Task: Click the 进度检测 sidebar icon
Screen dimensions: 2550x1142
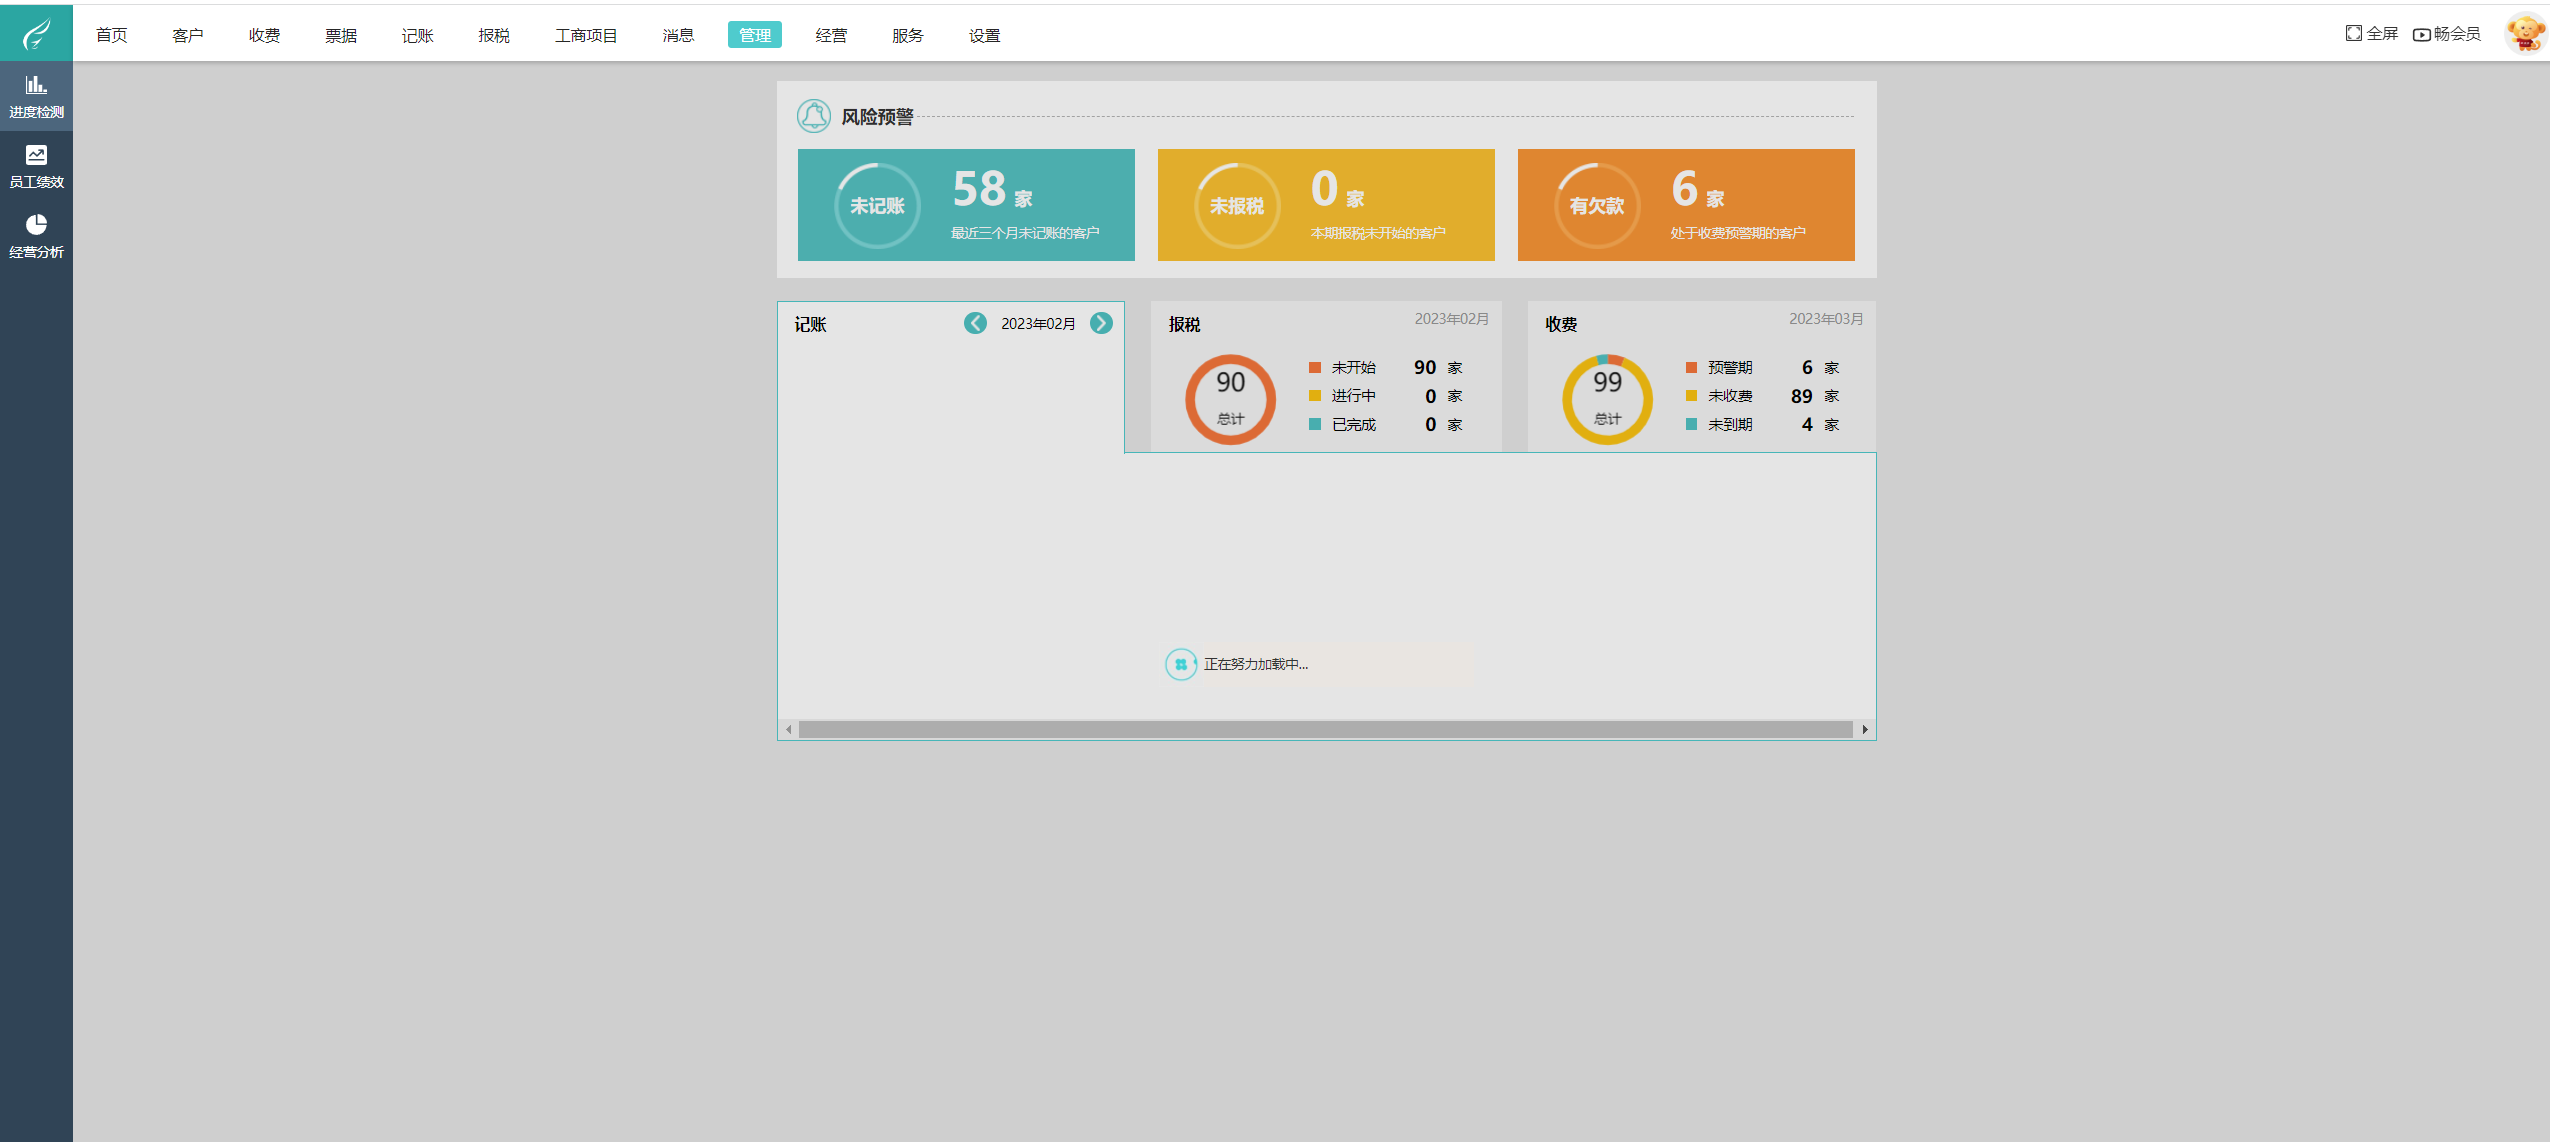Action: click(x=36, y=98)
